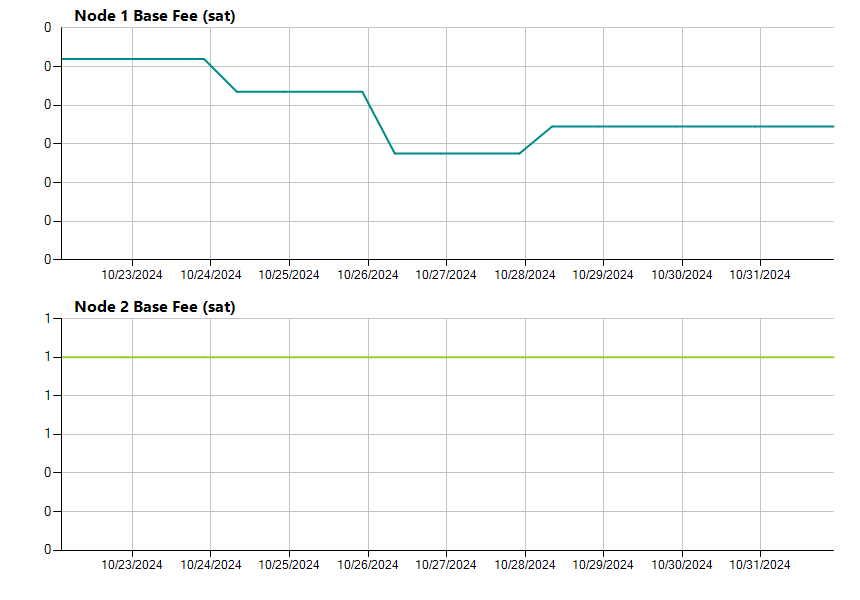
Task: Pick 10/27/2024 date label under Node 2 chart
Action: point(446,565)
